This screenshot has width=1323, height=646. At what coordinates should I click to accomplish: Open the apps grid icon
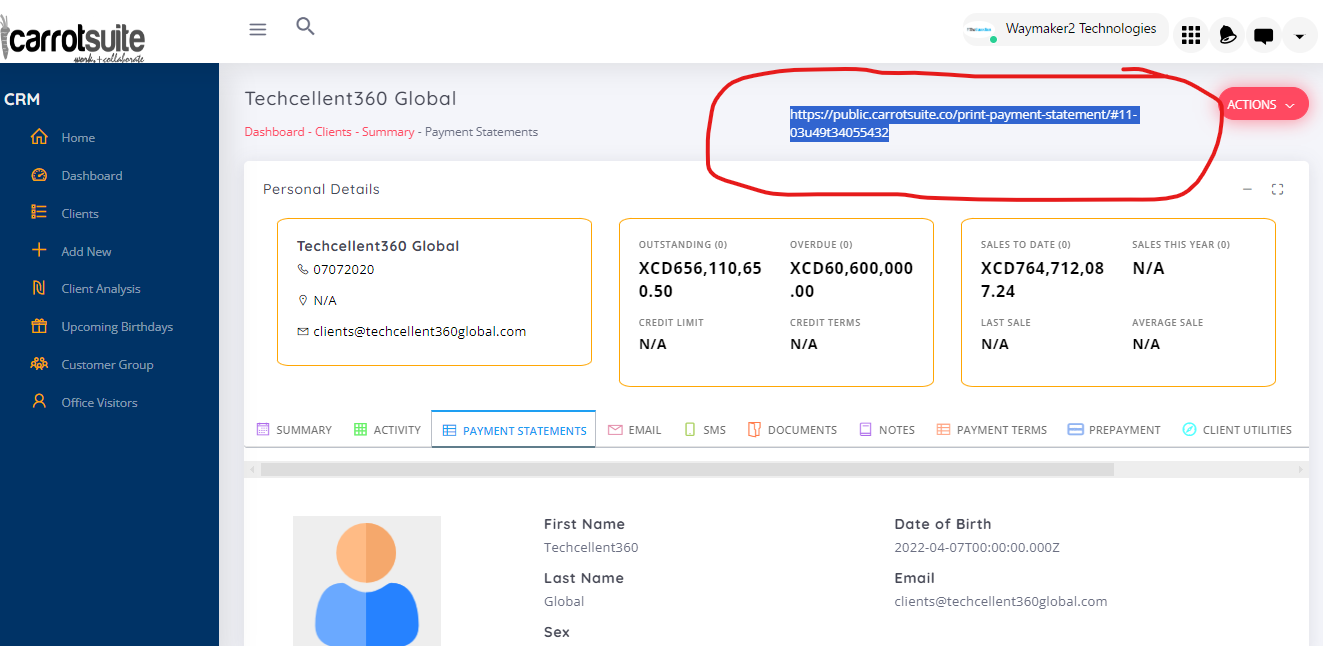click(x=1190, y=35)
